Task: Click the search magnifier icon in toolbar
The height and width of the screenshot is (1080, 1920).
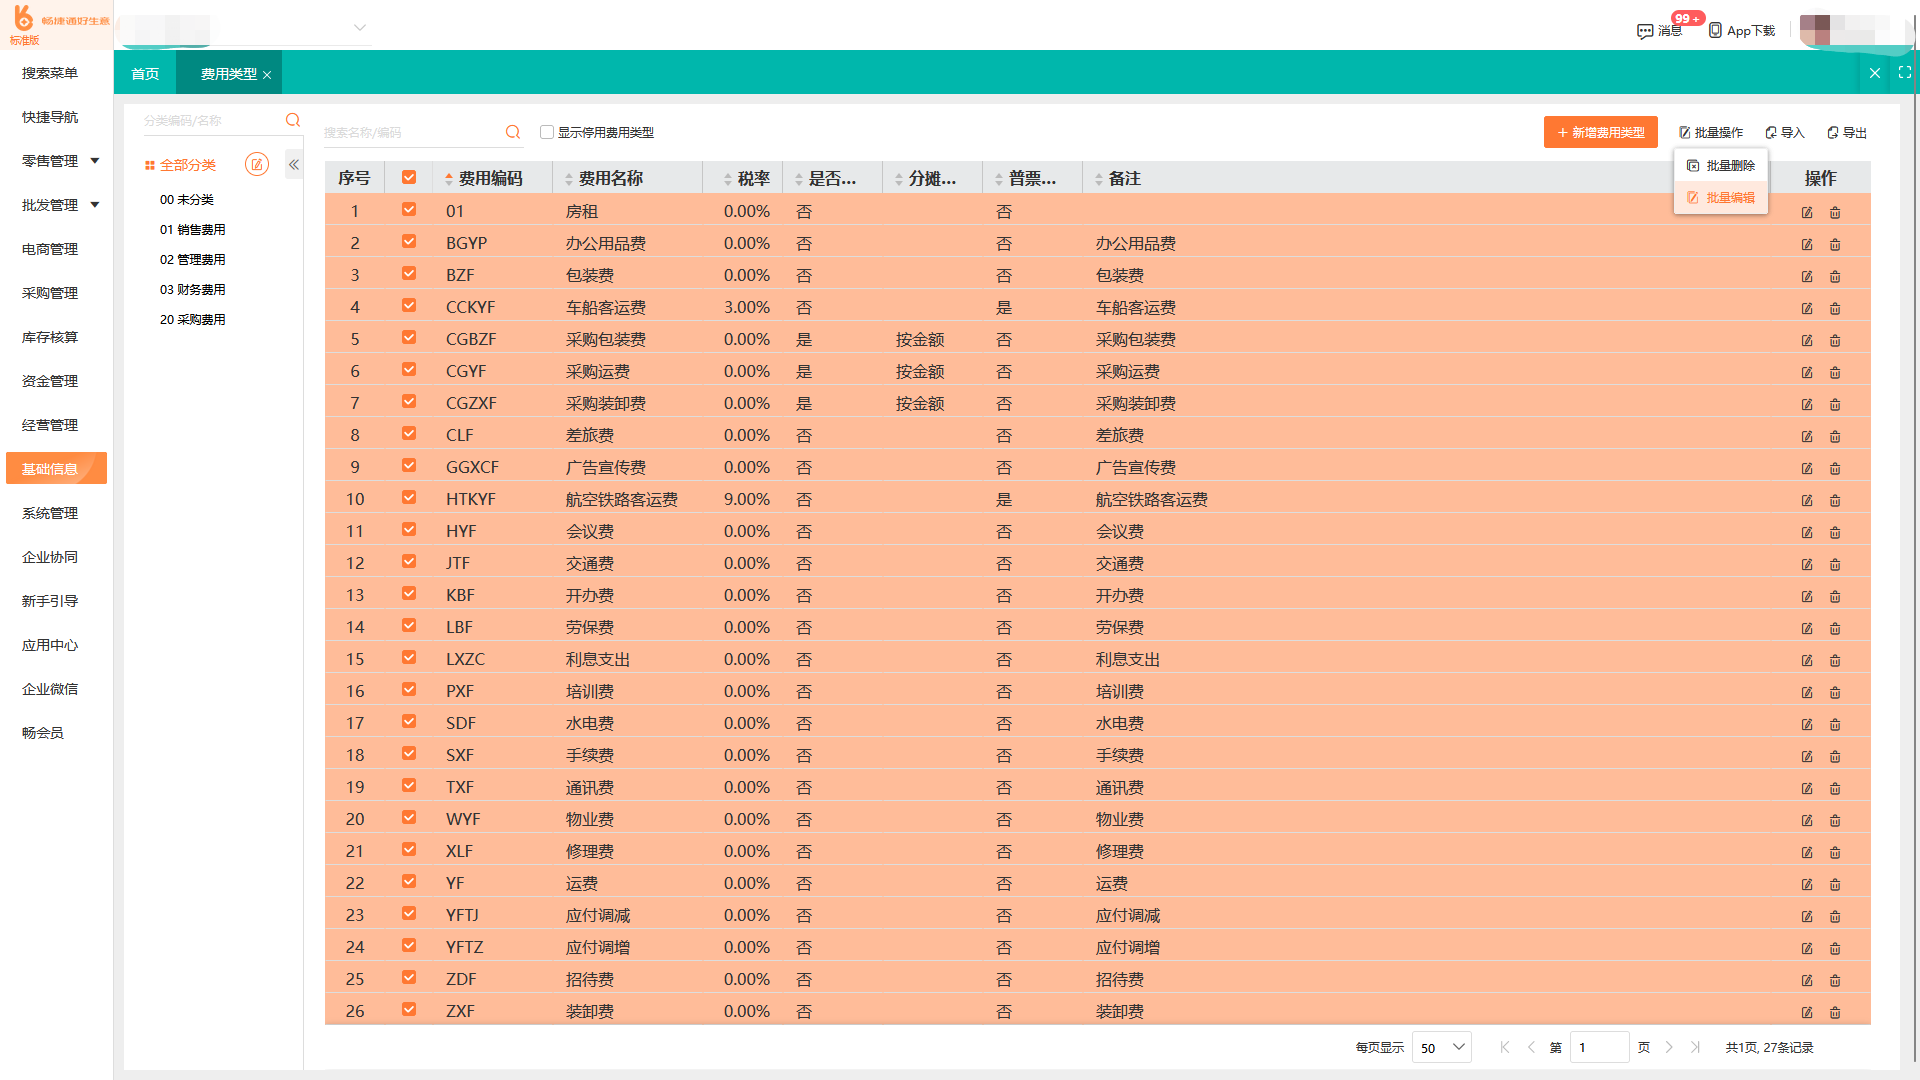Action: [x=516, y=131]
